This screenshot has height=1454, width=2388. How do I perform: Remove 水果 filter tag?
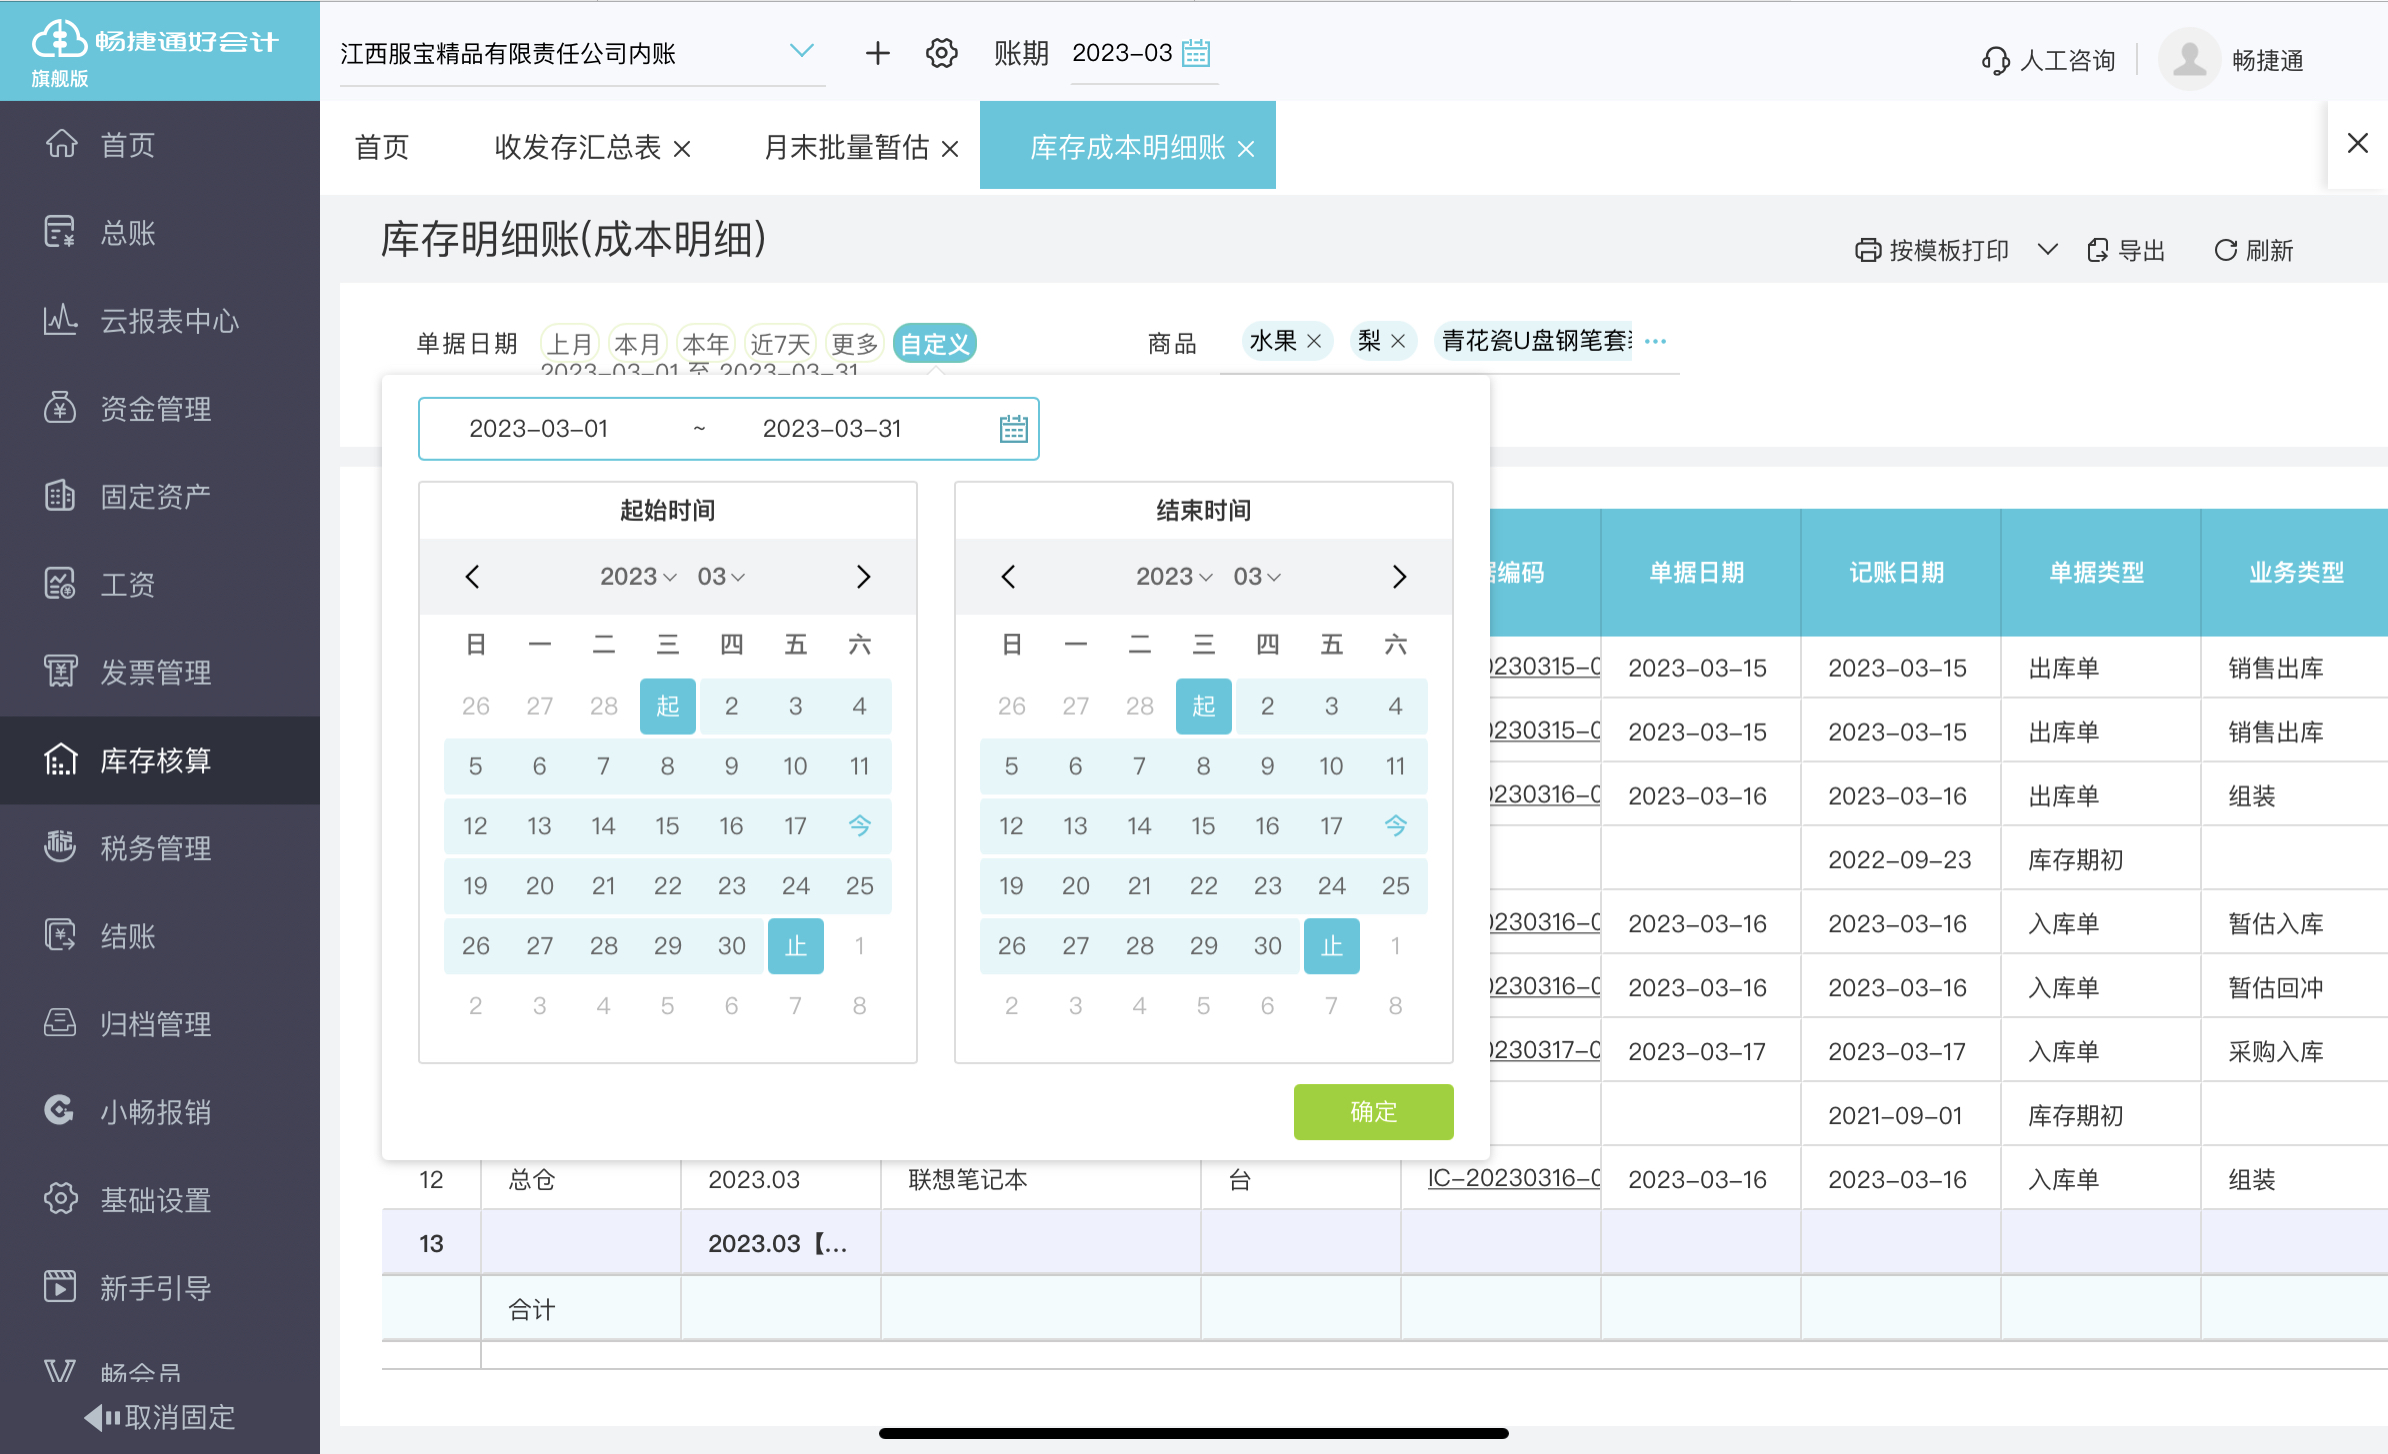pyautogui.click(x=1313, y=340)
